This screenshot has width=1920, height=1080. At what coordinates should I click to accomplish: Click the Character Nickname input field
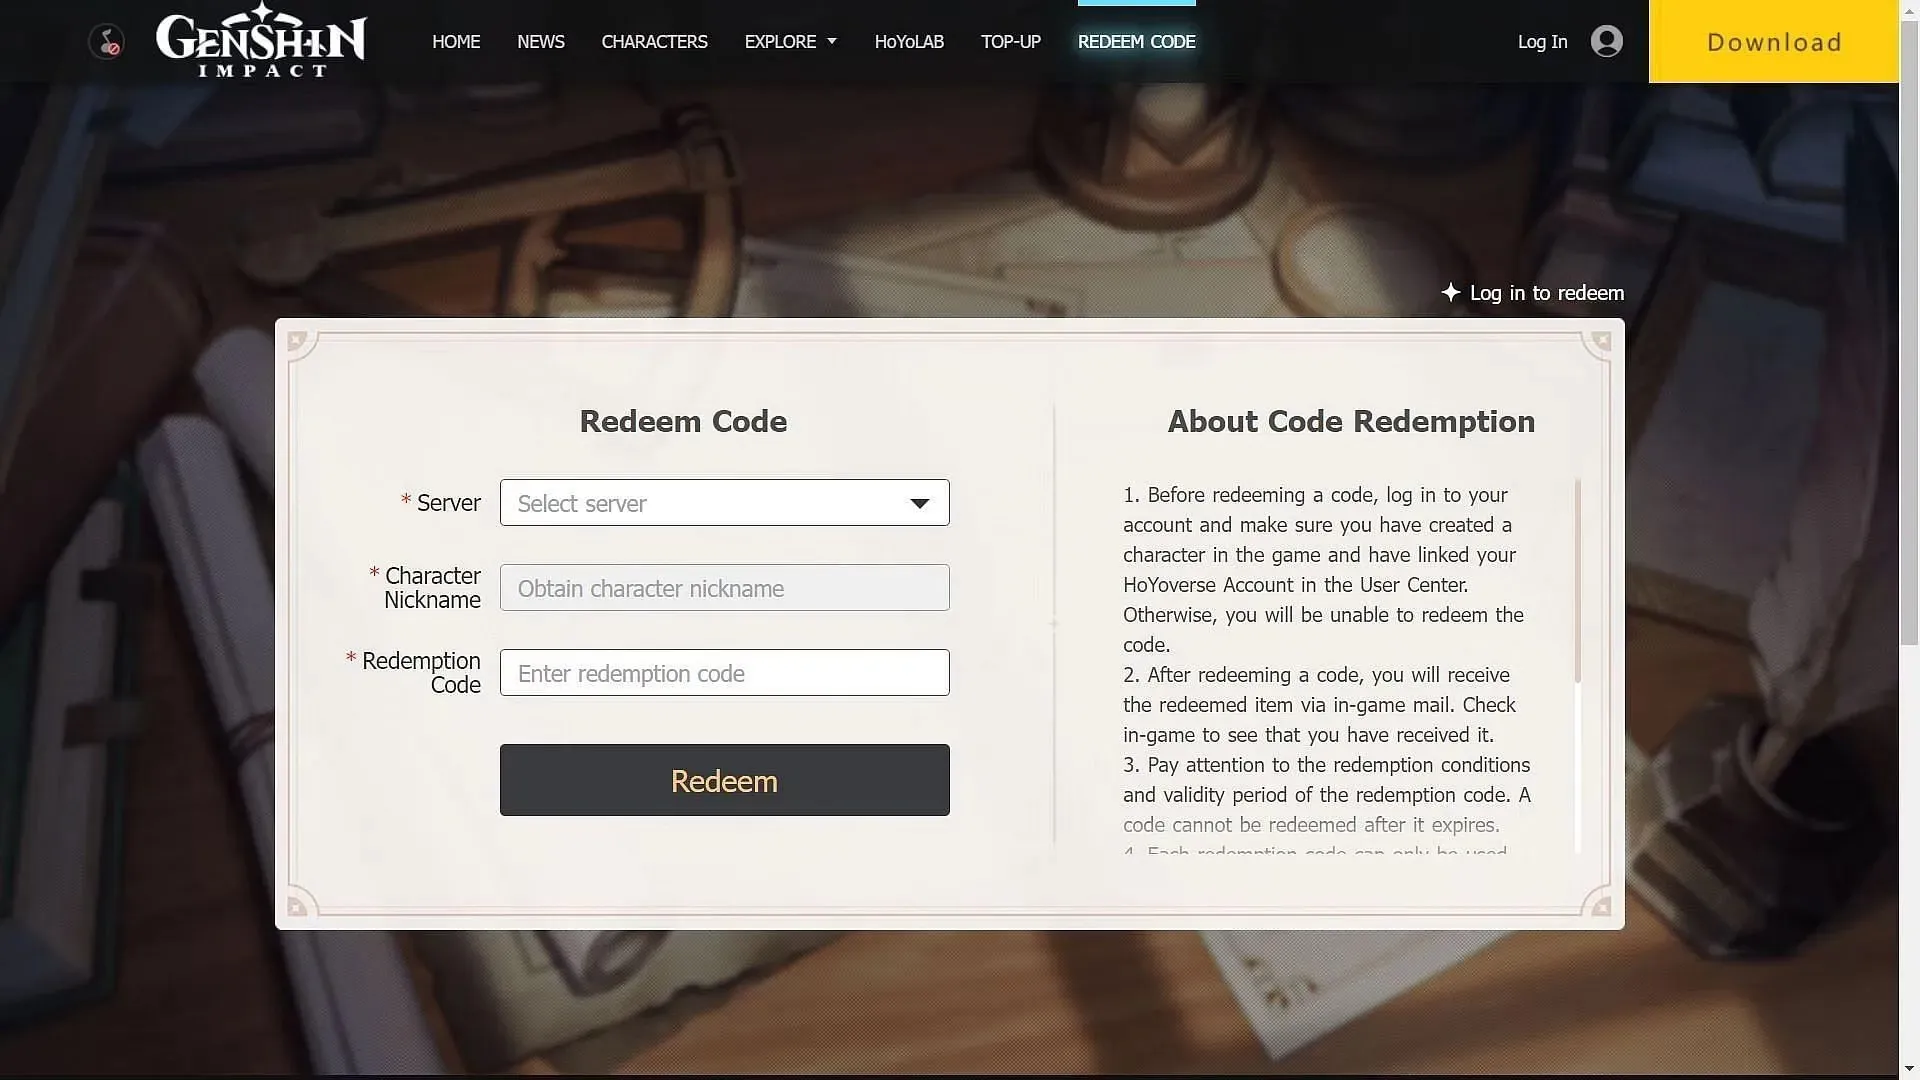pos(723,587)
